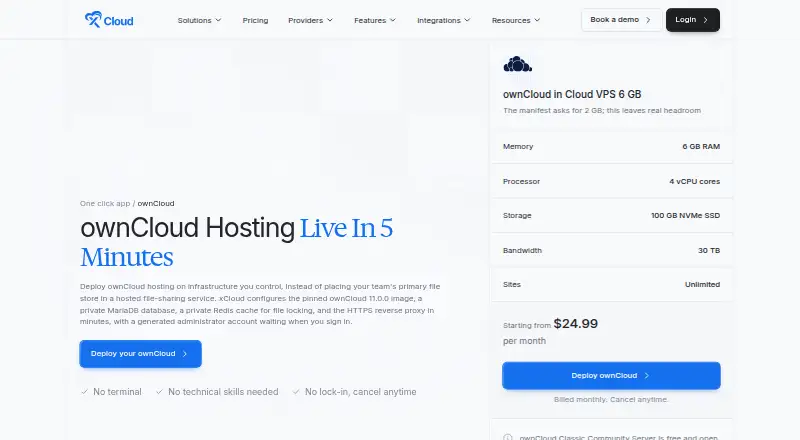The height and width of the screenshot is (440, 800).
Task: Expand the Solutions menu chevron
Action: point(218,20)
